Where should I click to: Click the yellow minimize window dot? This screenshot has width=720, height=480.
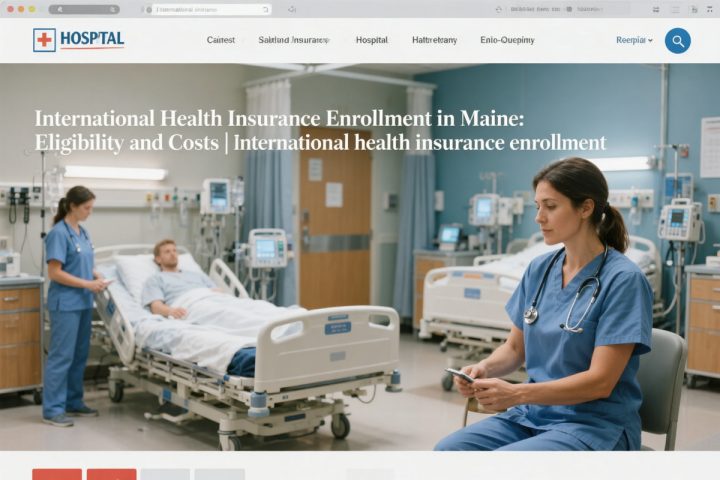(32, 9)
